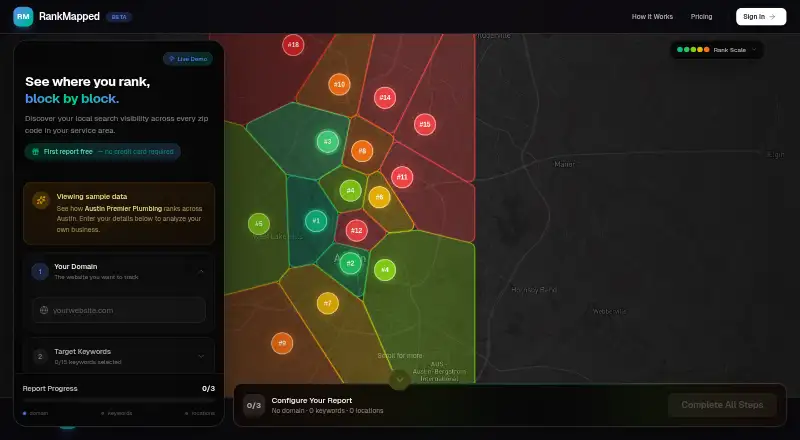Screen dimensions: 800x440
Task: Open the Rank Scale dropdown
Action: (x=717, y=50)
